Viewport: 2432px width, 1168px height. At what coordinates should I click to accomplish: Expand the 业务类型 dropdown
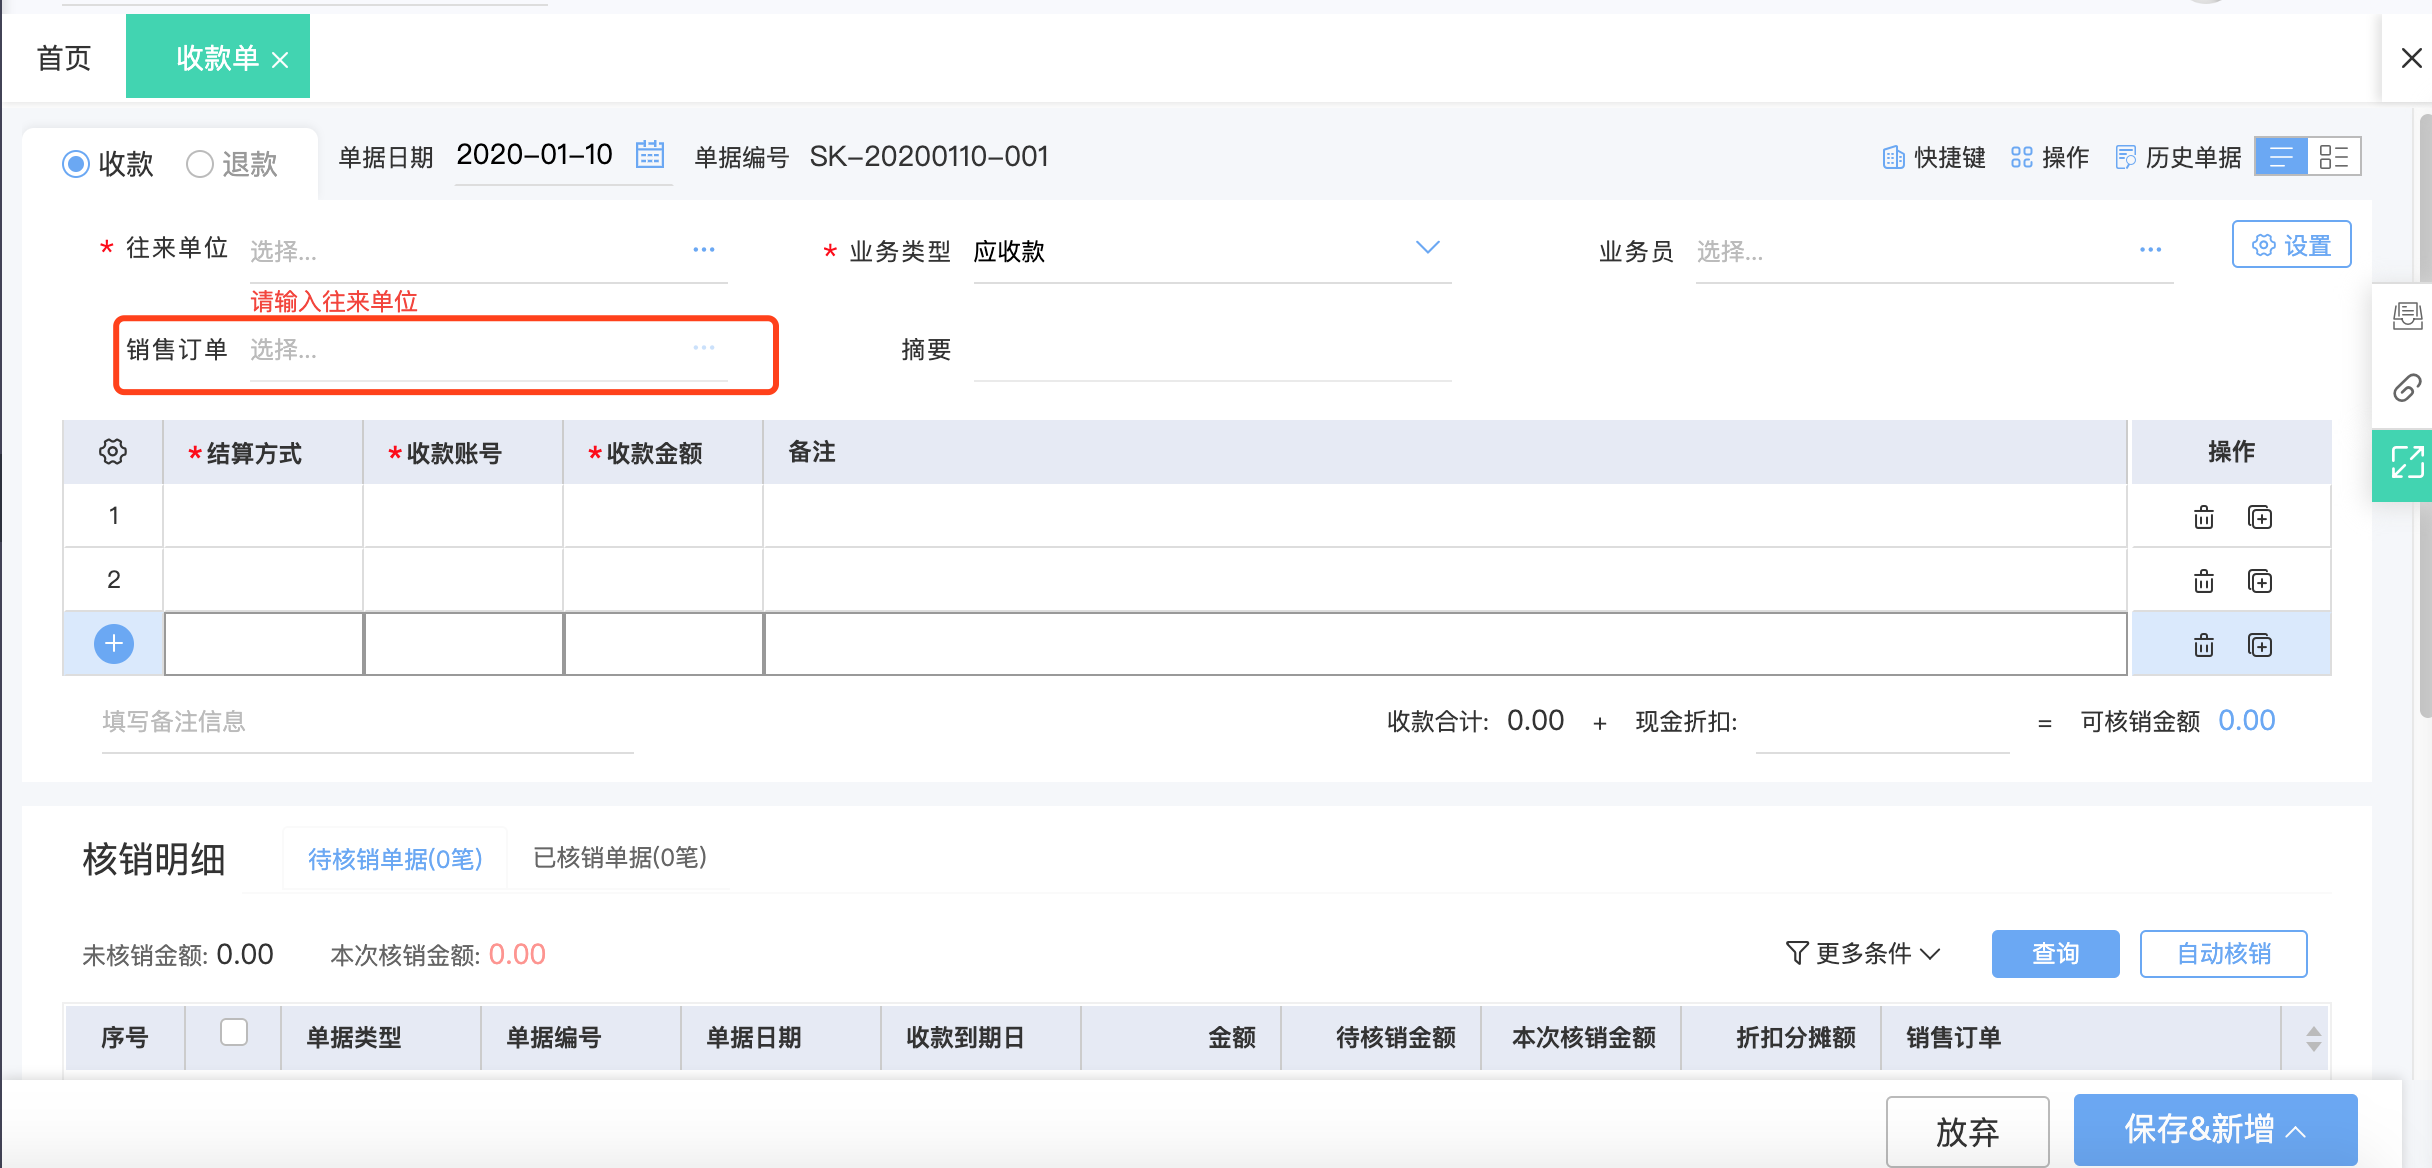click(1427, 248)
